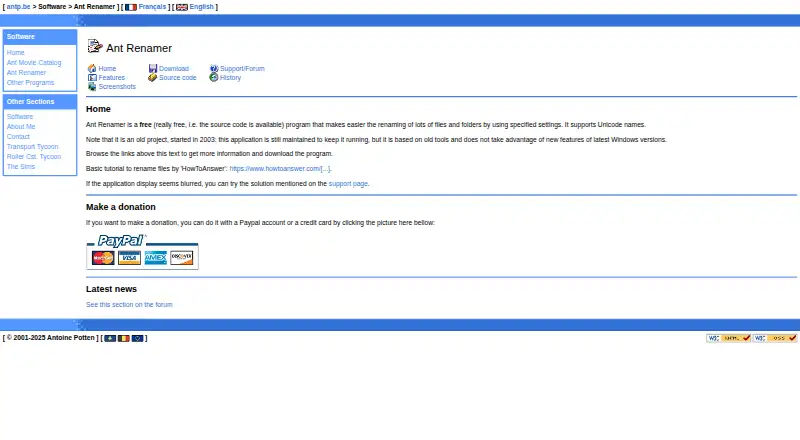Click the house icon next to Home
The height and width of the screenshot is (440, 800).
click(92, 68)
